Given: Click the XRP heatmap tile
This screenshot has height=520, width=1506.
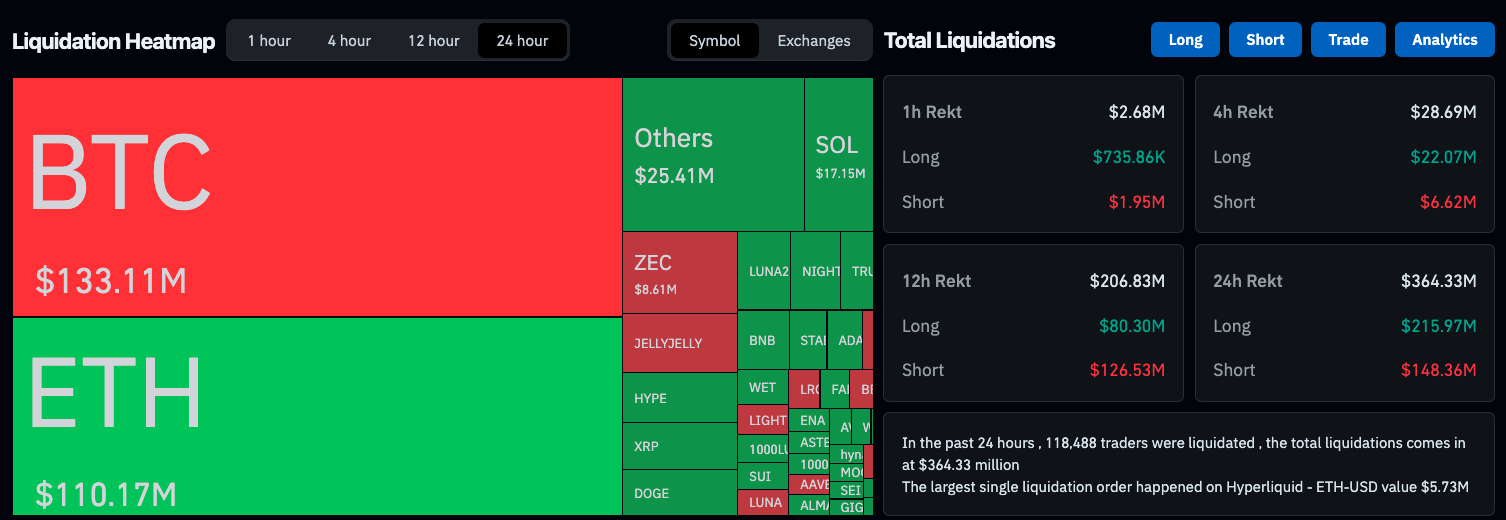Looking at the screenshot, I should 679,446.
